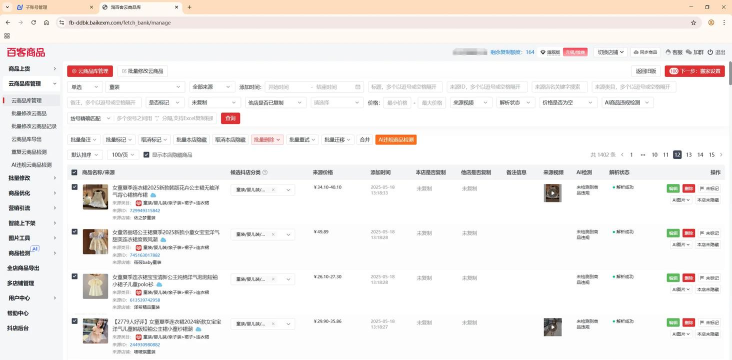The height and width of the screenshot is (360, 732).
Task: Click cloud icon after the ¥24.10-40.10 product title
Action: [x=153, y=195]
